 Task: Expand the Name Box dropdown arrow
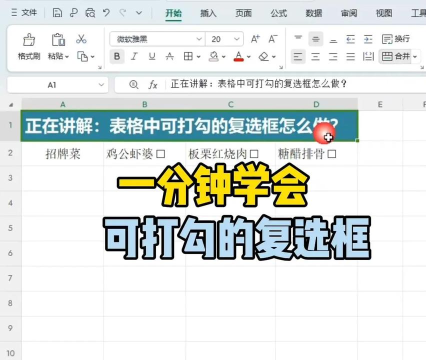101,85
